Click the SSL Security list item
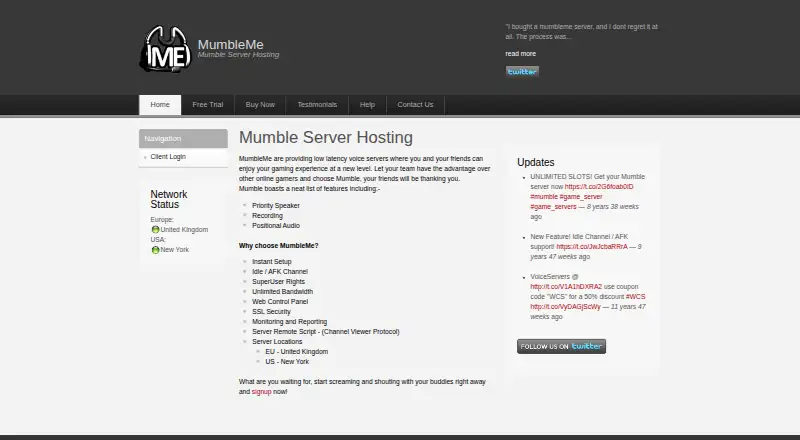 (271, 311)
